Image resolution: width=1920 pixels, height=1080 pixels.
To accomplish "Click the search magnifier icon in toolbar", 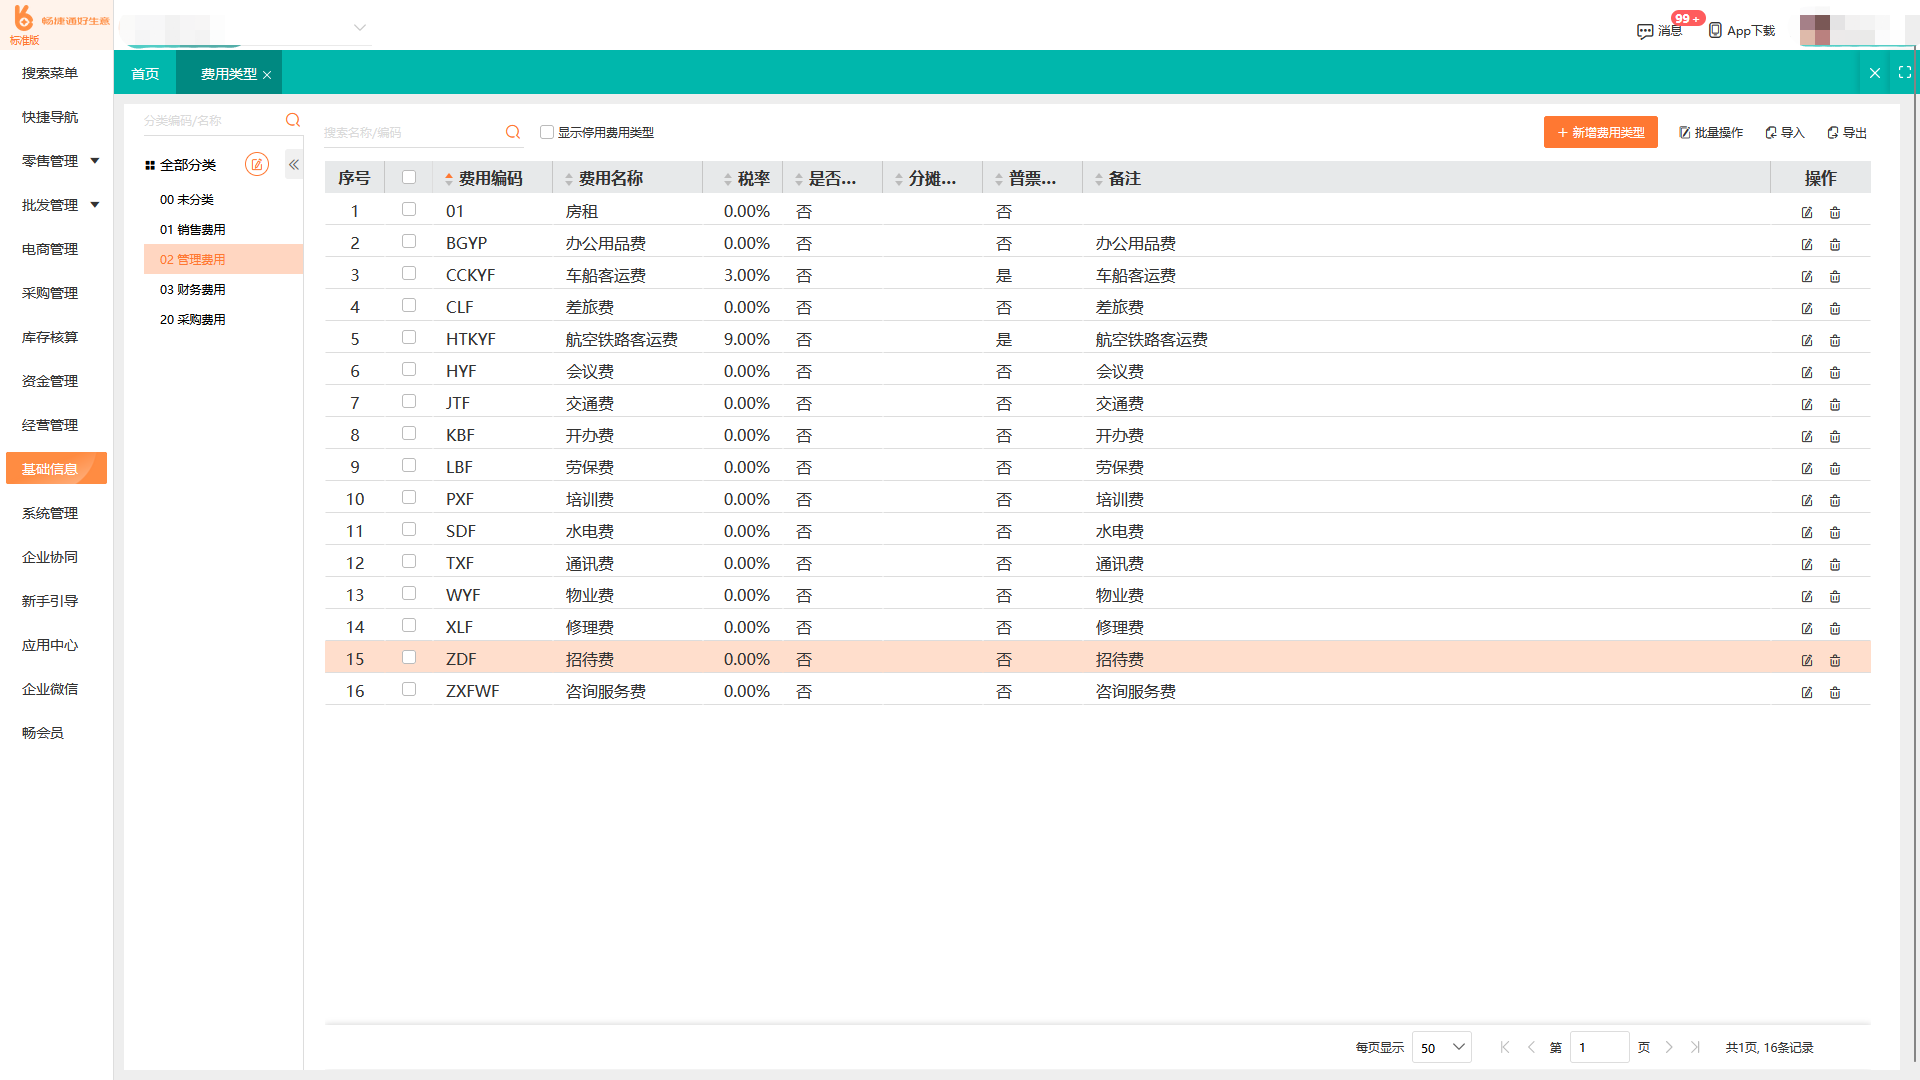I will point(514,131).
